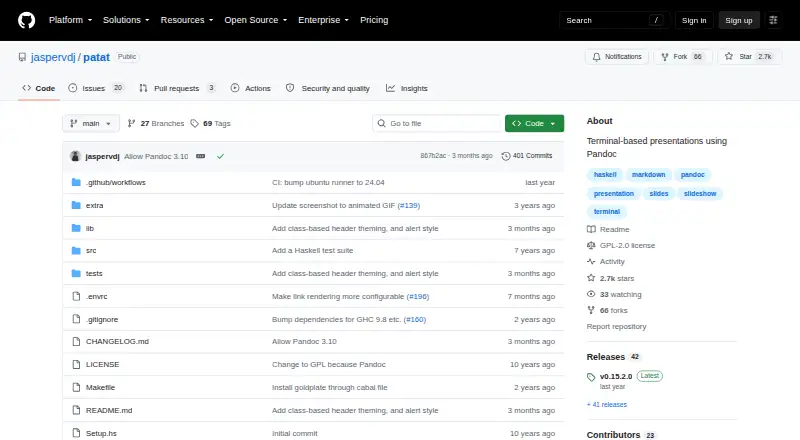
Task: Switch to the Issues tab
Action: [x=96, y=88]
